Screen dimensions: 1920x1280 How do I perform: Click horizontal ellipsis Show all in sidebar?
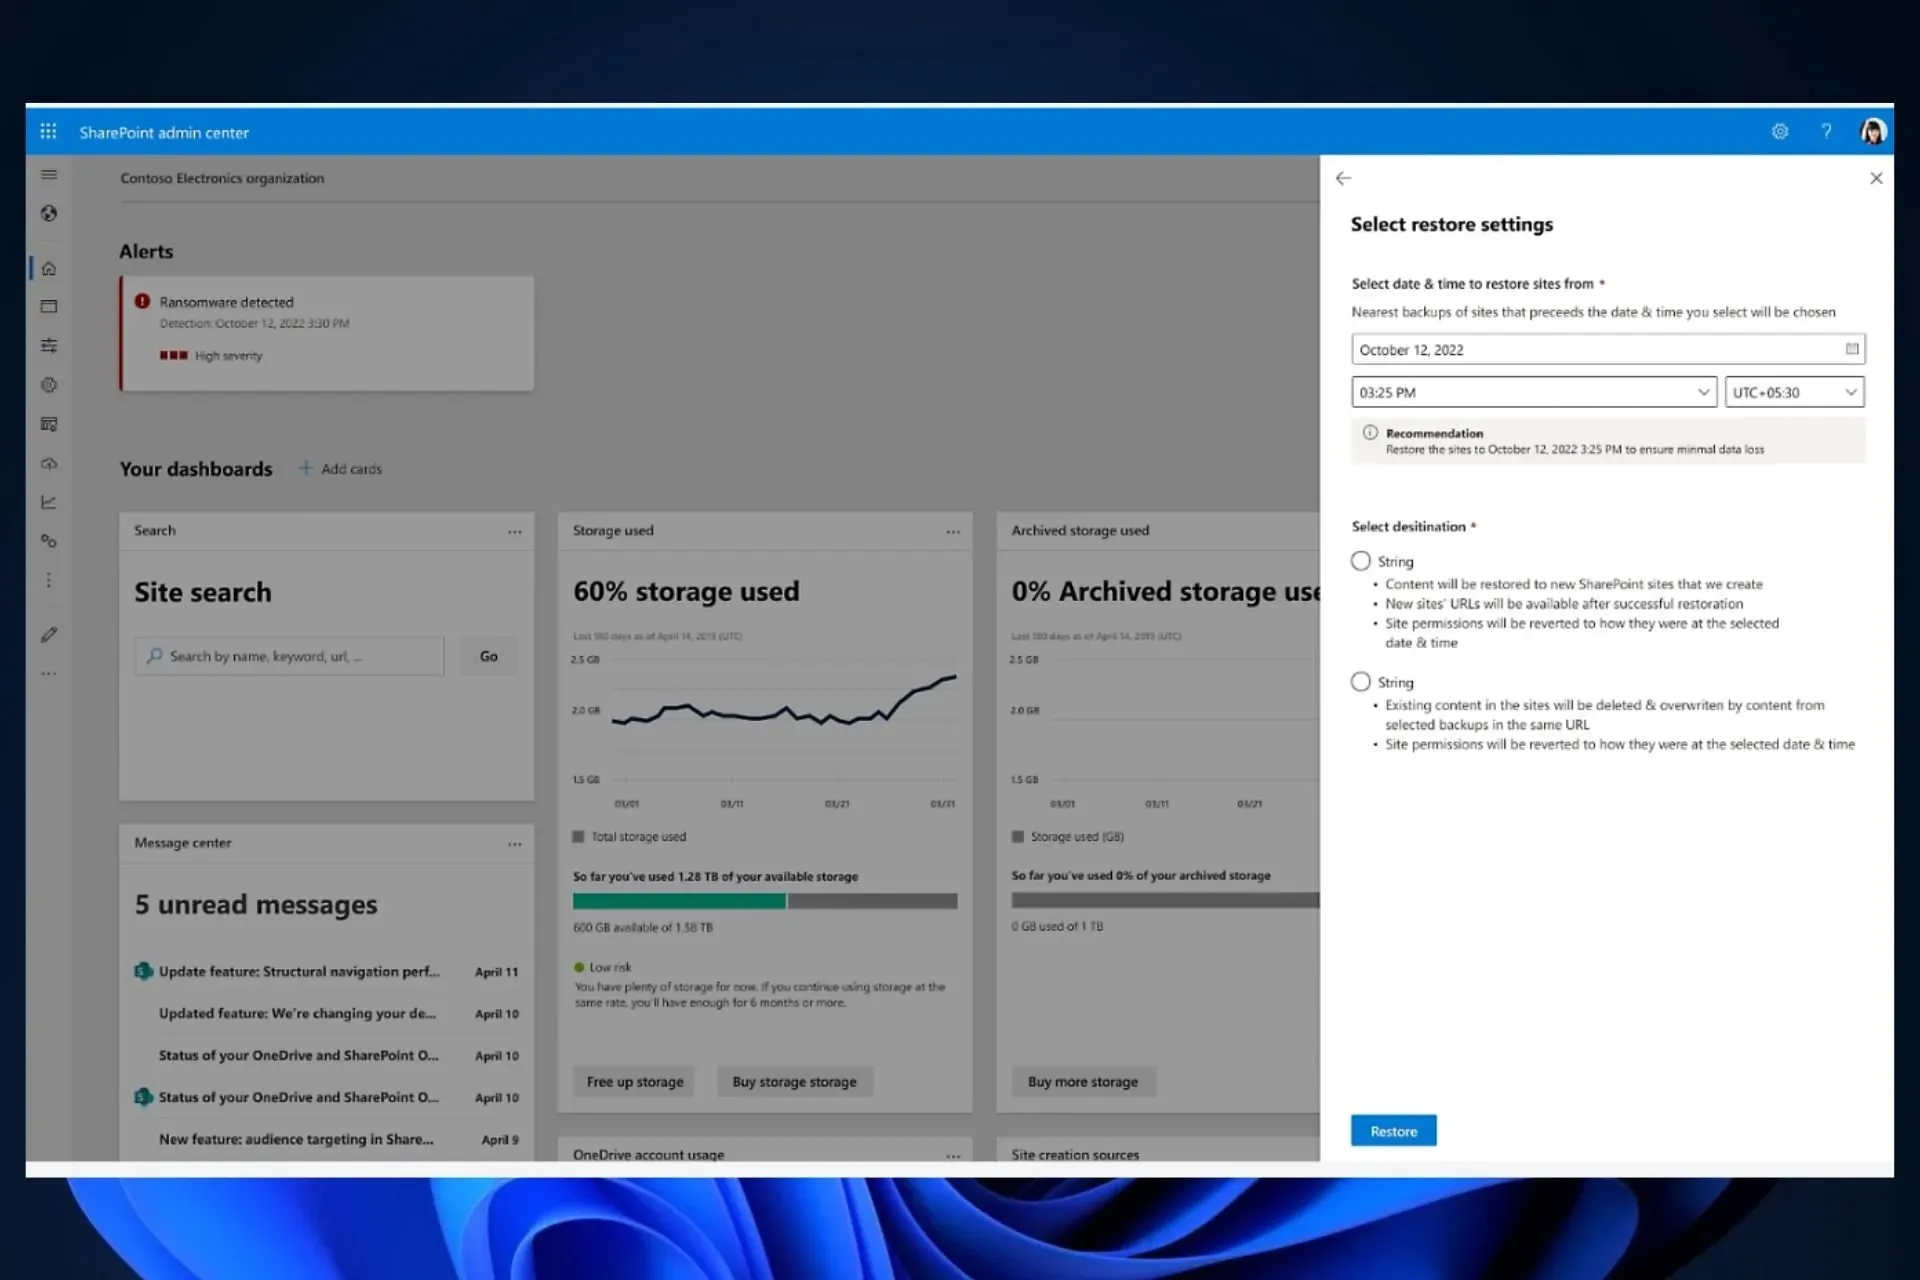tap(48, 674)
